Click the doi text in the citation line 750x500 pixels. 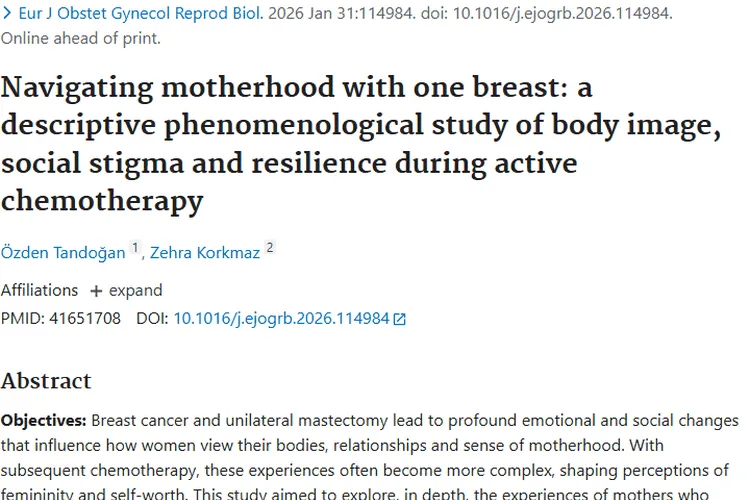[x=547, y=13]
